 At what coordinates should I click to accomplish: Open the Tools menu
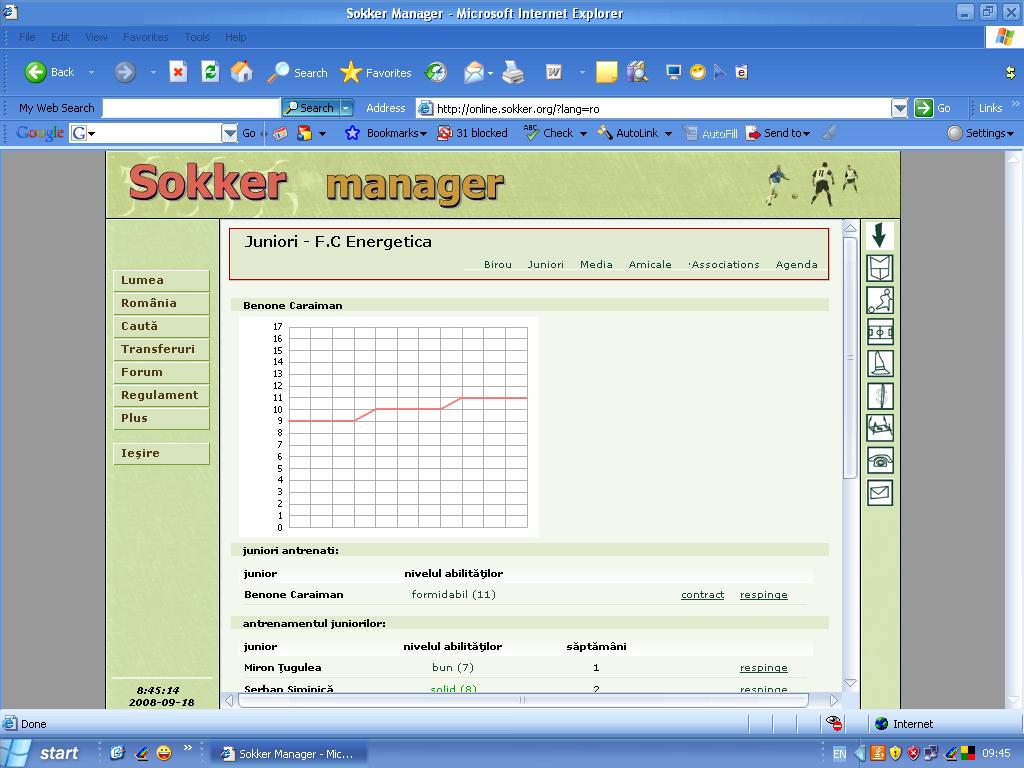(196, 37)
